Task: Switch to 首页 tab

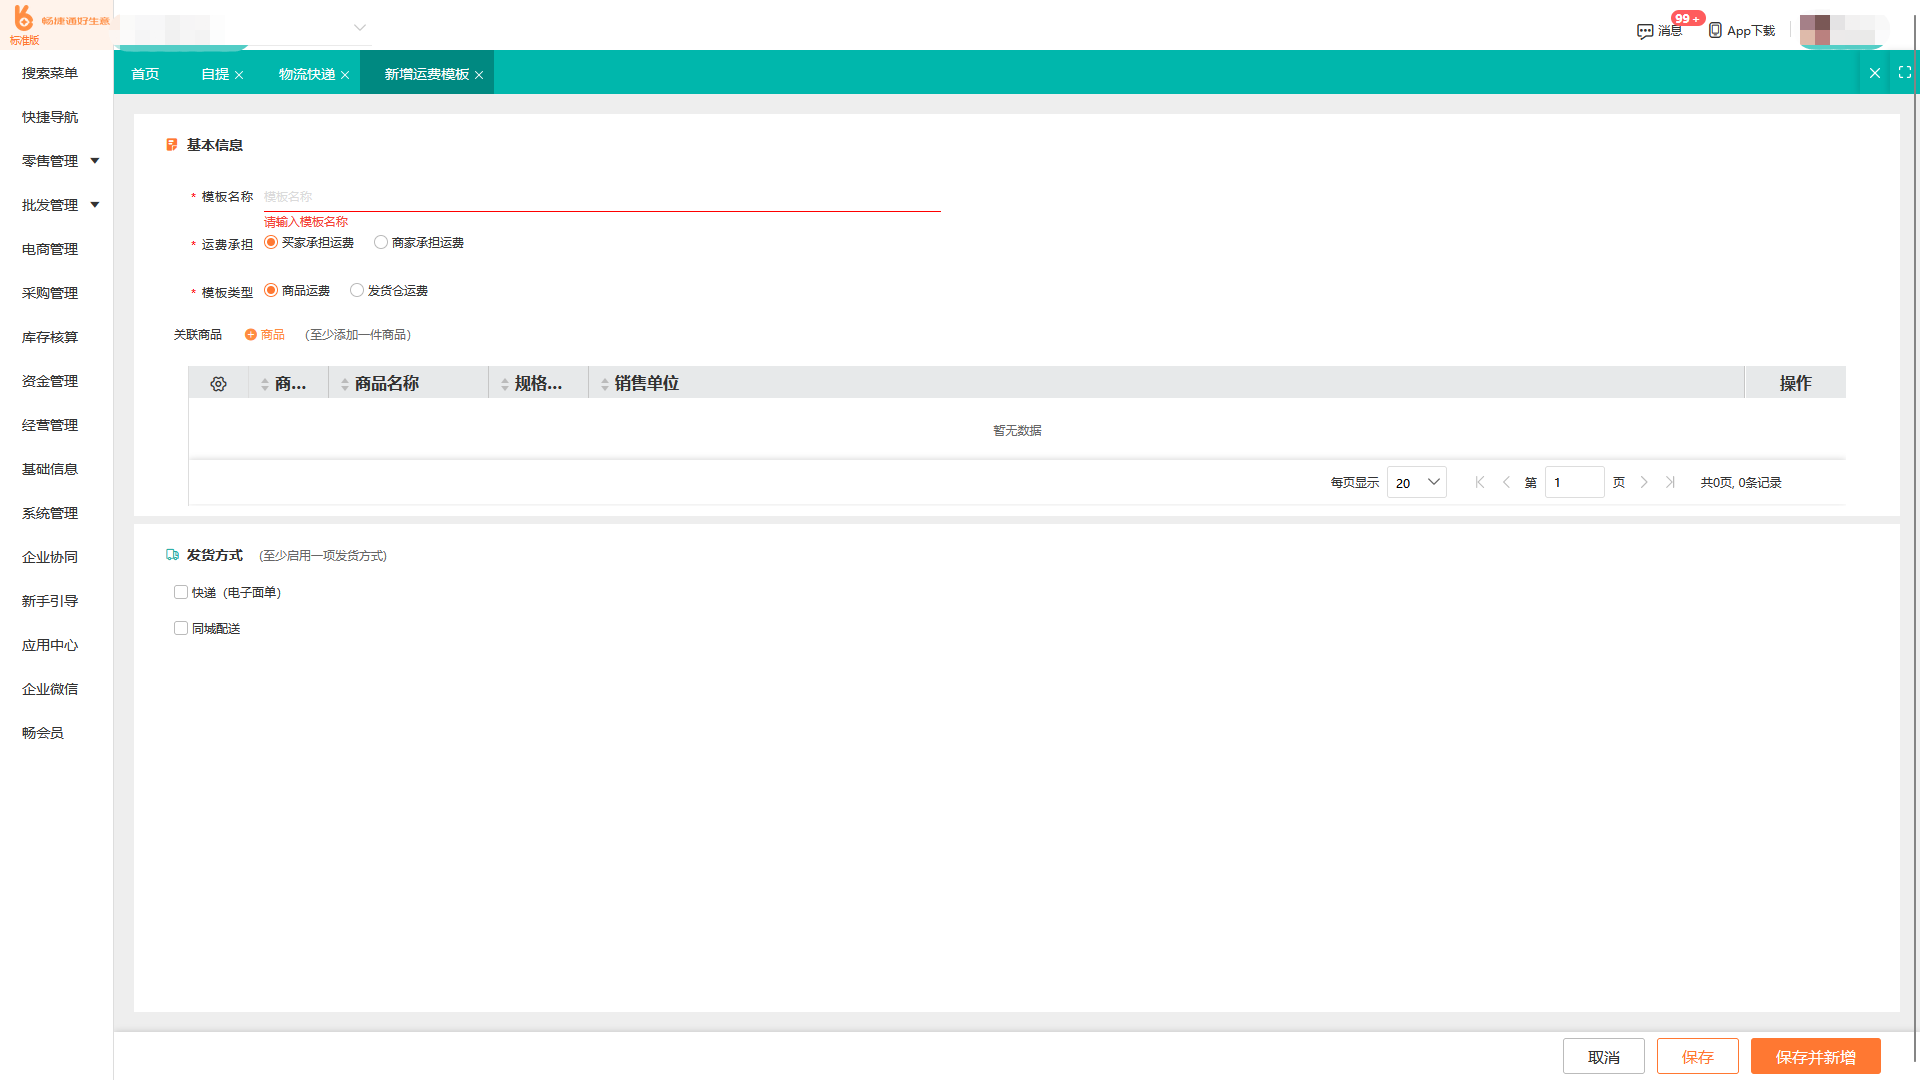Action: [144, 73]
